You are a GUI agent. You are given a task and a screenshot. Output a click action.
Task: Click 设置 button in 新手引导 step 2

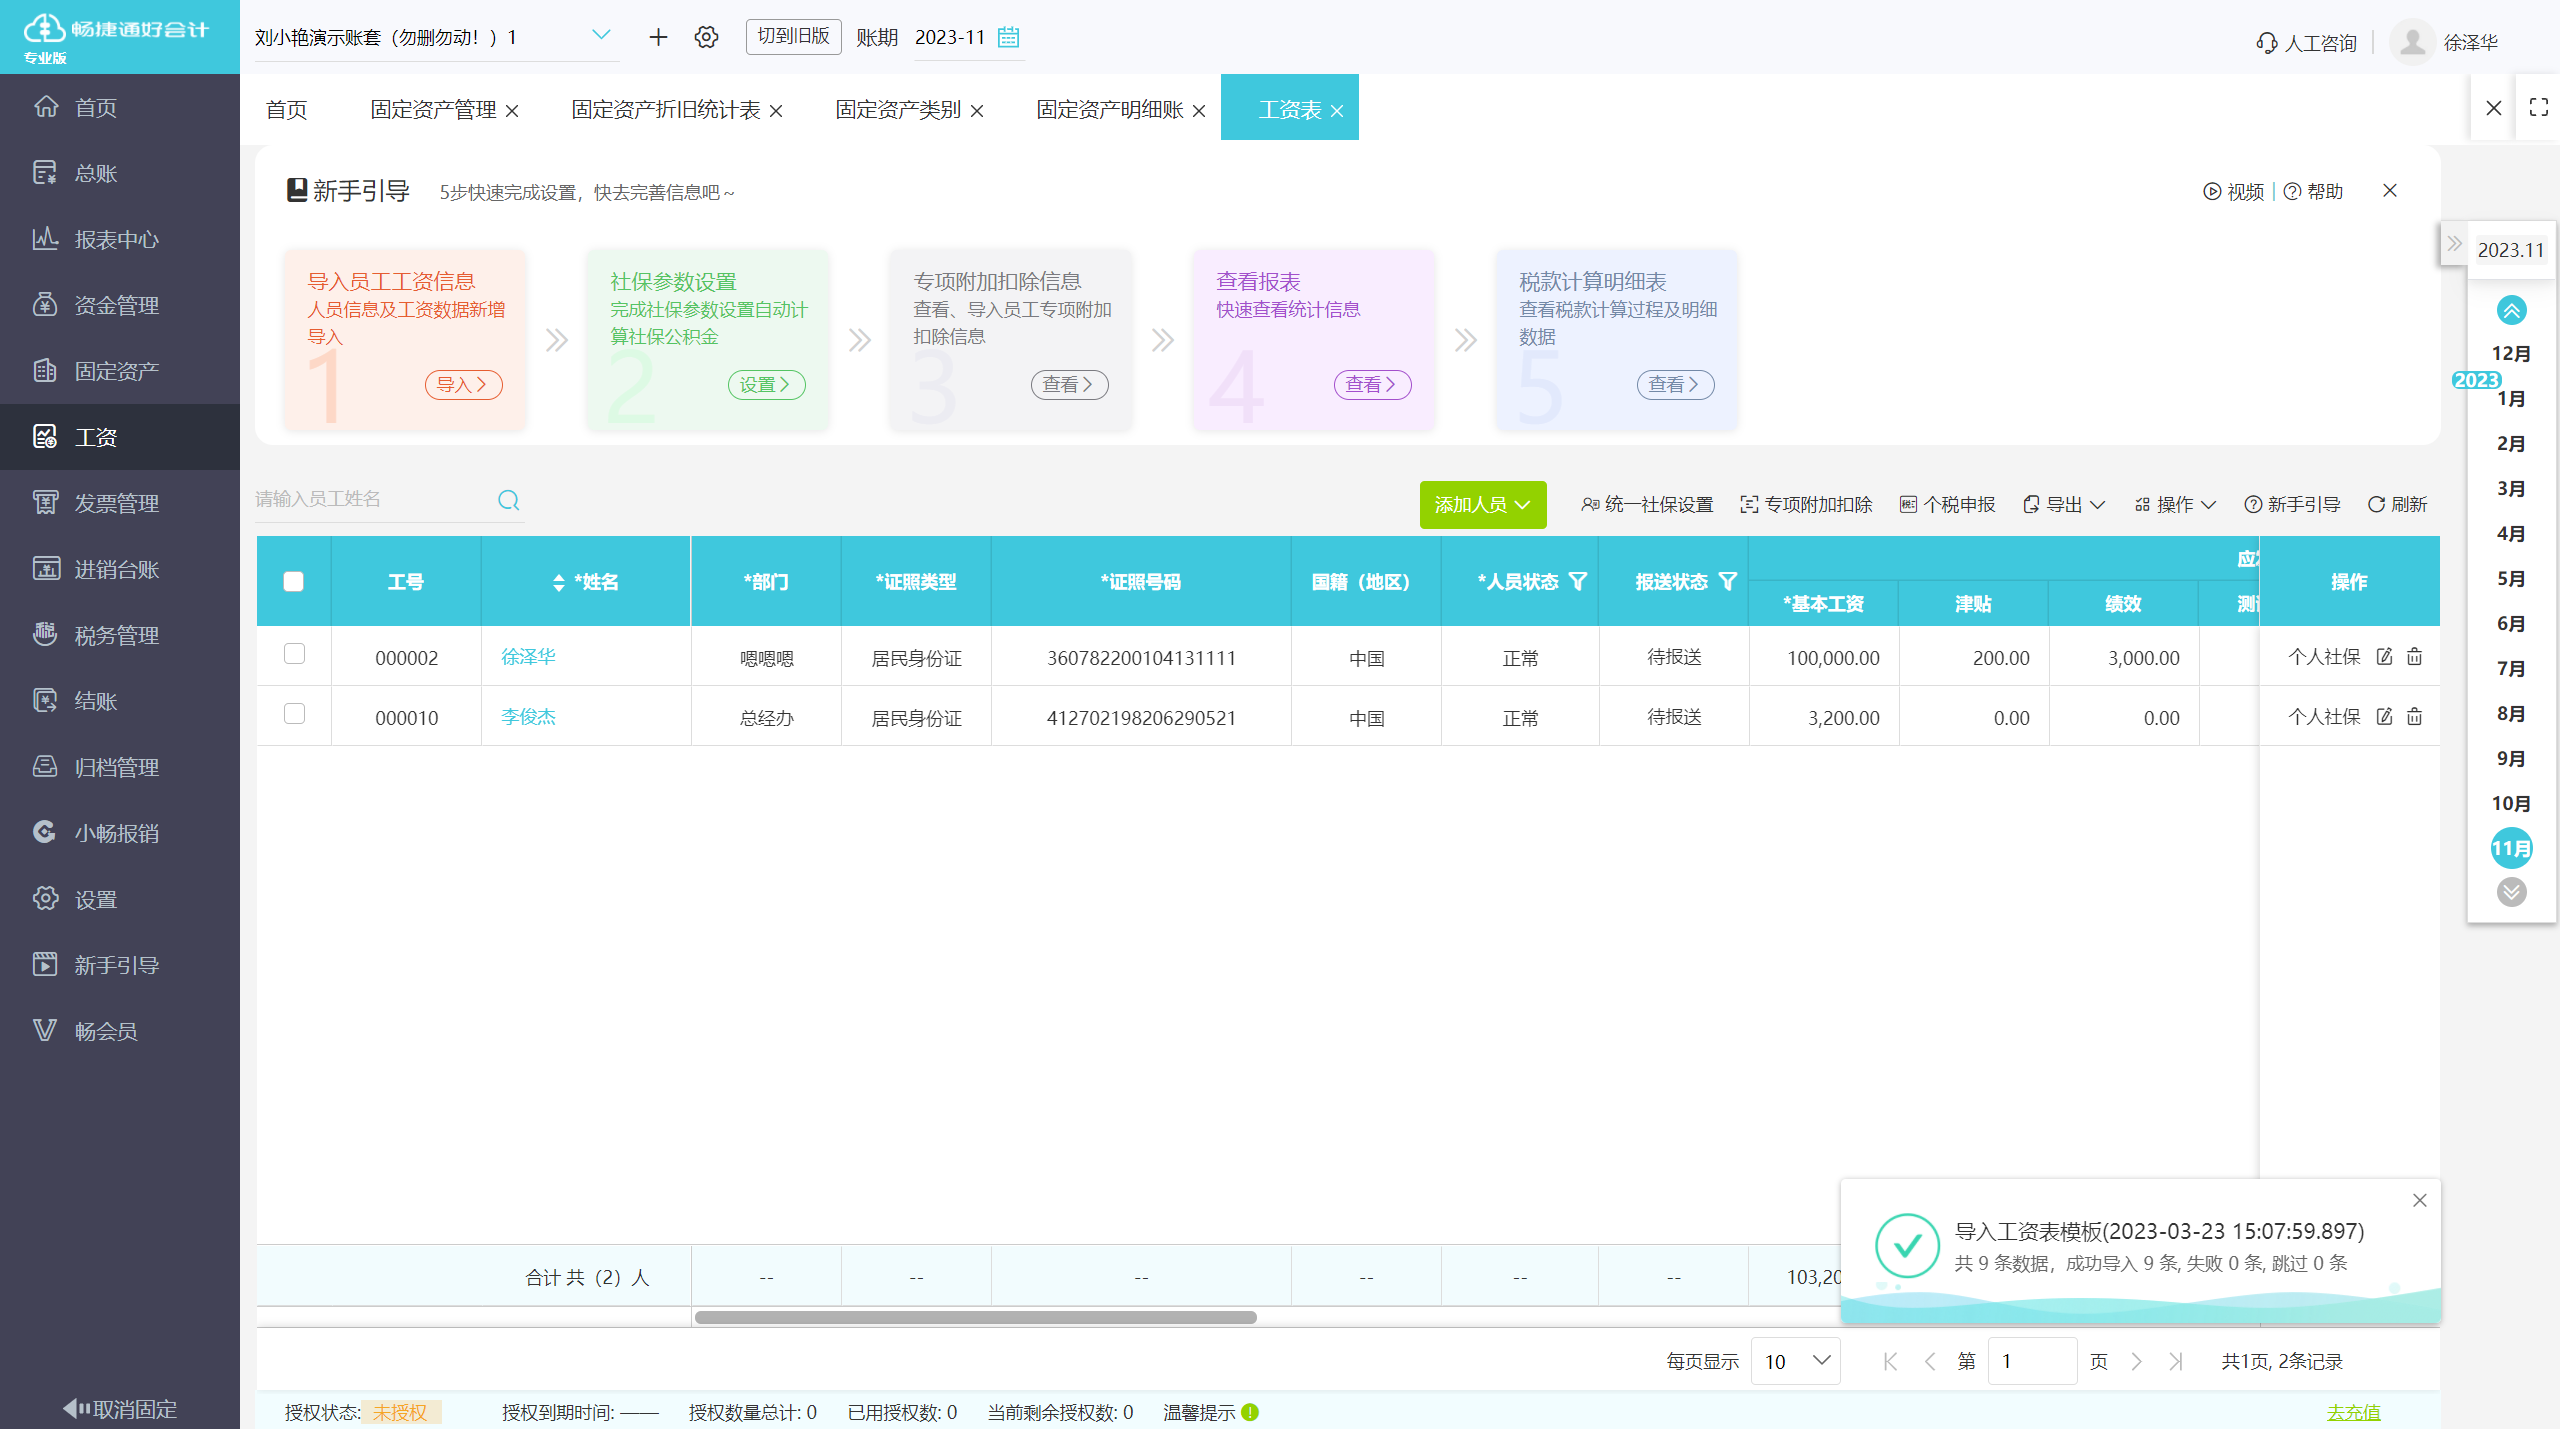point(767,385)
